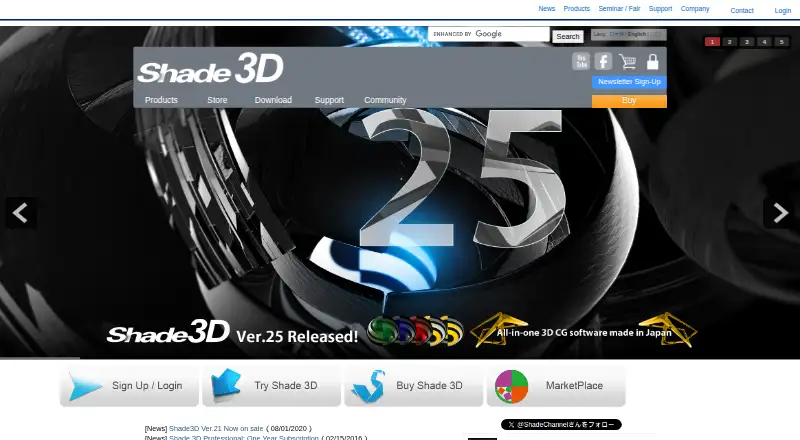Jump to banner slide 4

[x=764, y=42]
